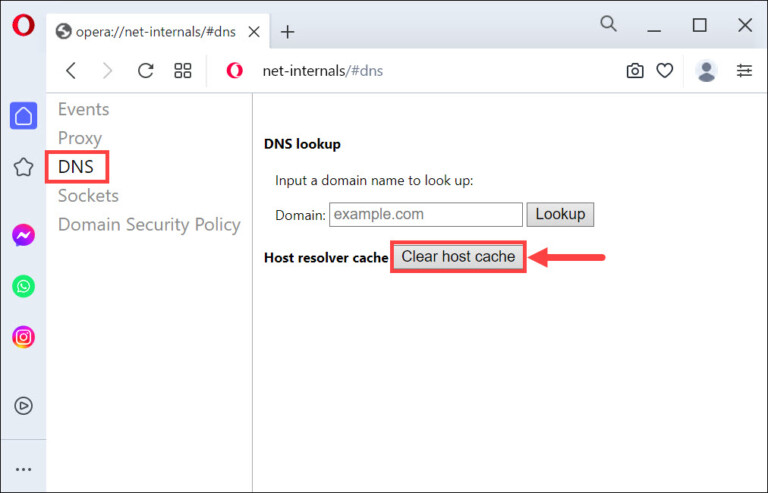
Task: Select the DNS section
Action: coord(76,167)
